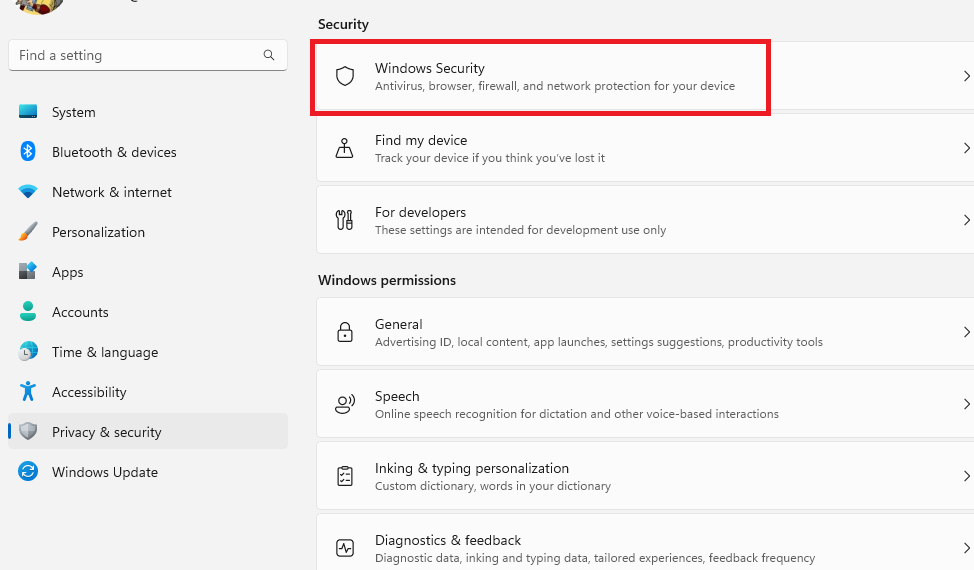974x570 pixels.
Task: Click the magnifier icon in search box
Action: coord(269,55)
